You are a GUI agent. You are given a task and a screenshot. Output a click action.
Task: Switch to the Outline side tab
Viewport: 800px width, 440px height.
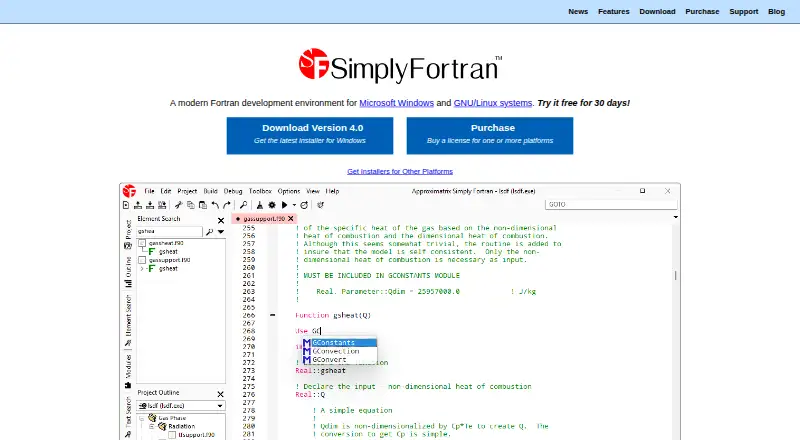pos(128,272)
